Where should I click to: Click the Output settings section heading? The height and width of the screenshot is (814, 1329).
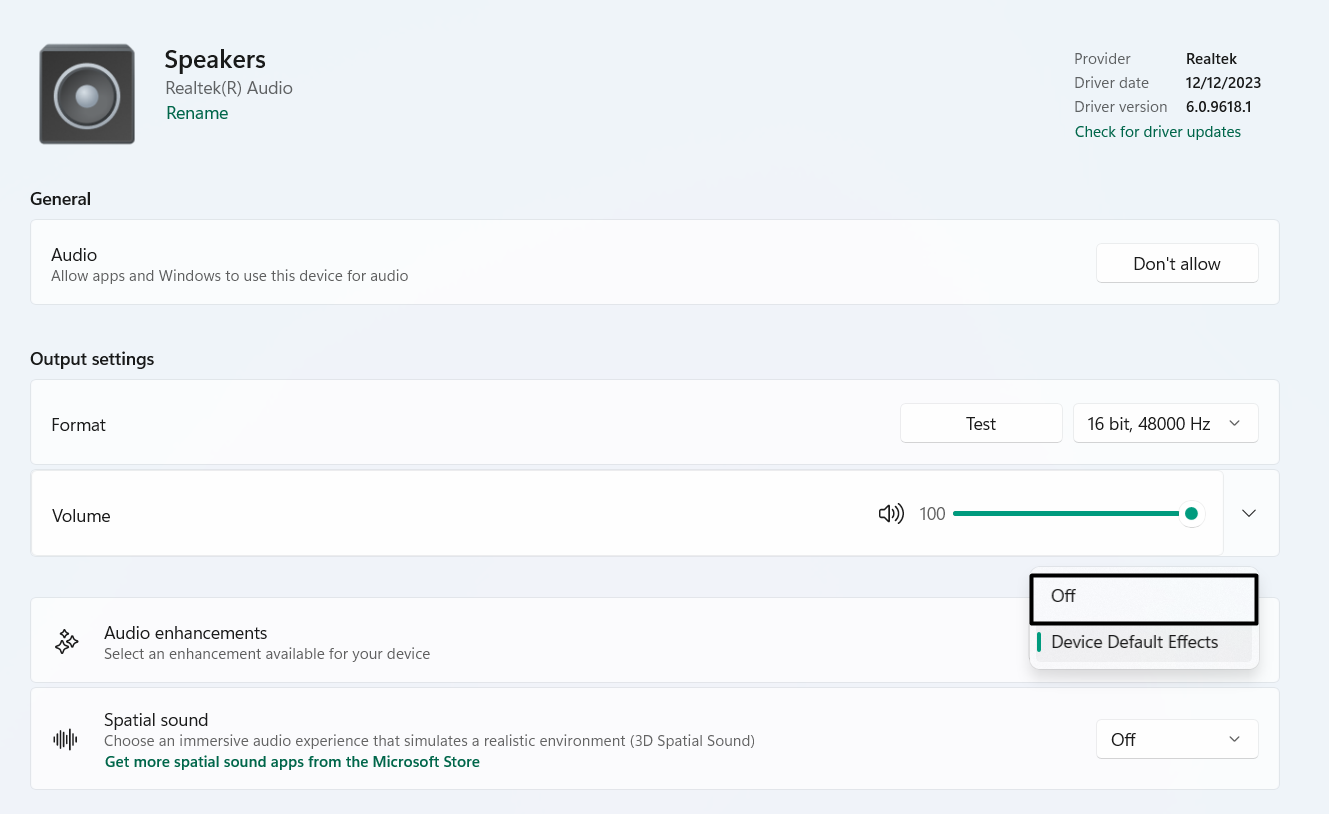[92, 359]
